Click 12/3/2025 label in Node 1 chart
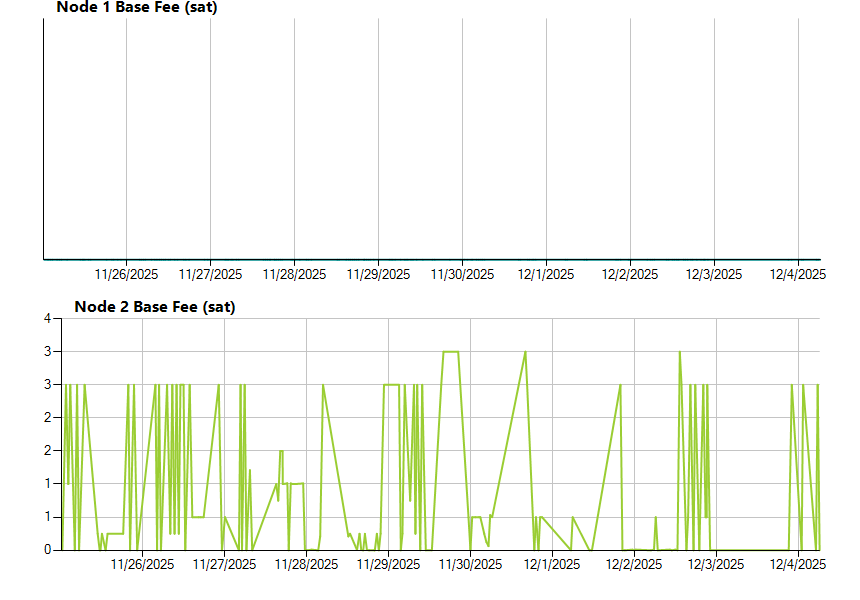Image resolution: width=860 pixels, height=600 pixels. 714,274
